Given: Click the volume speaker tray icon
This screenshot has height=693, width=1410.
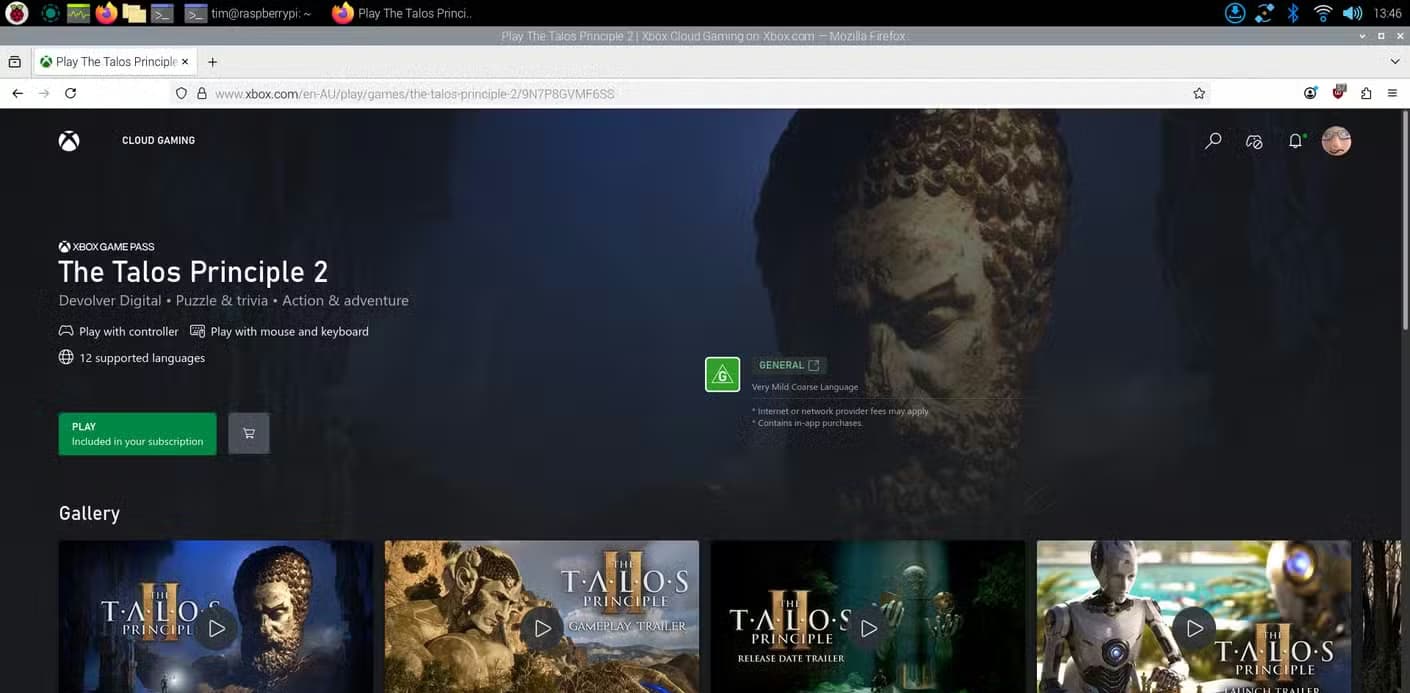Looking at the screenshot, I should coord(1352,13).
